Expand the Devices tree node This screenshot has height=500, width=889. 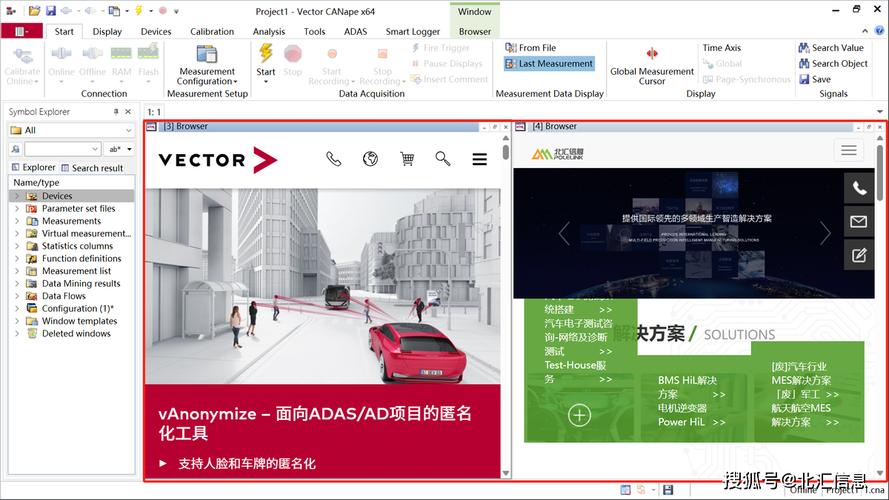click(x=16, y=196)
